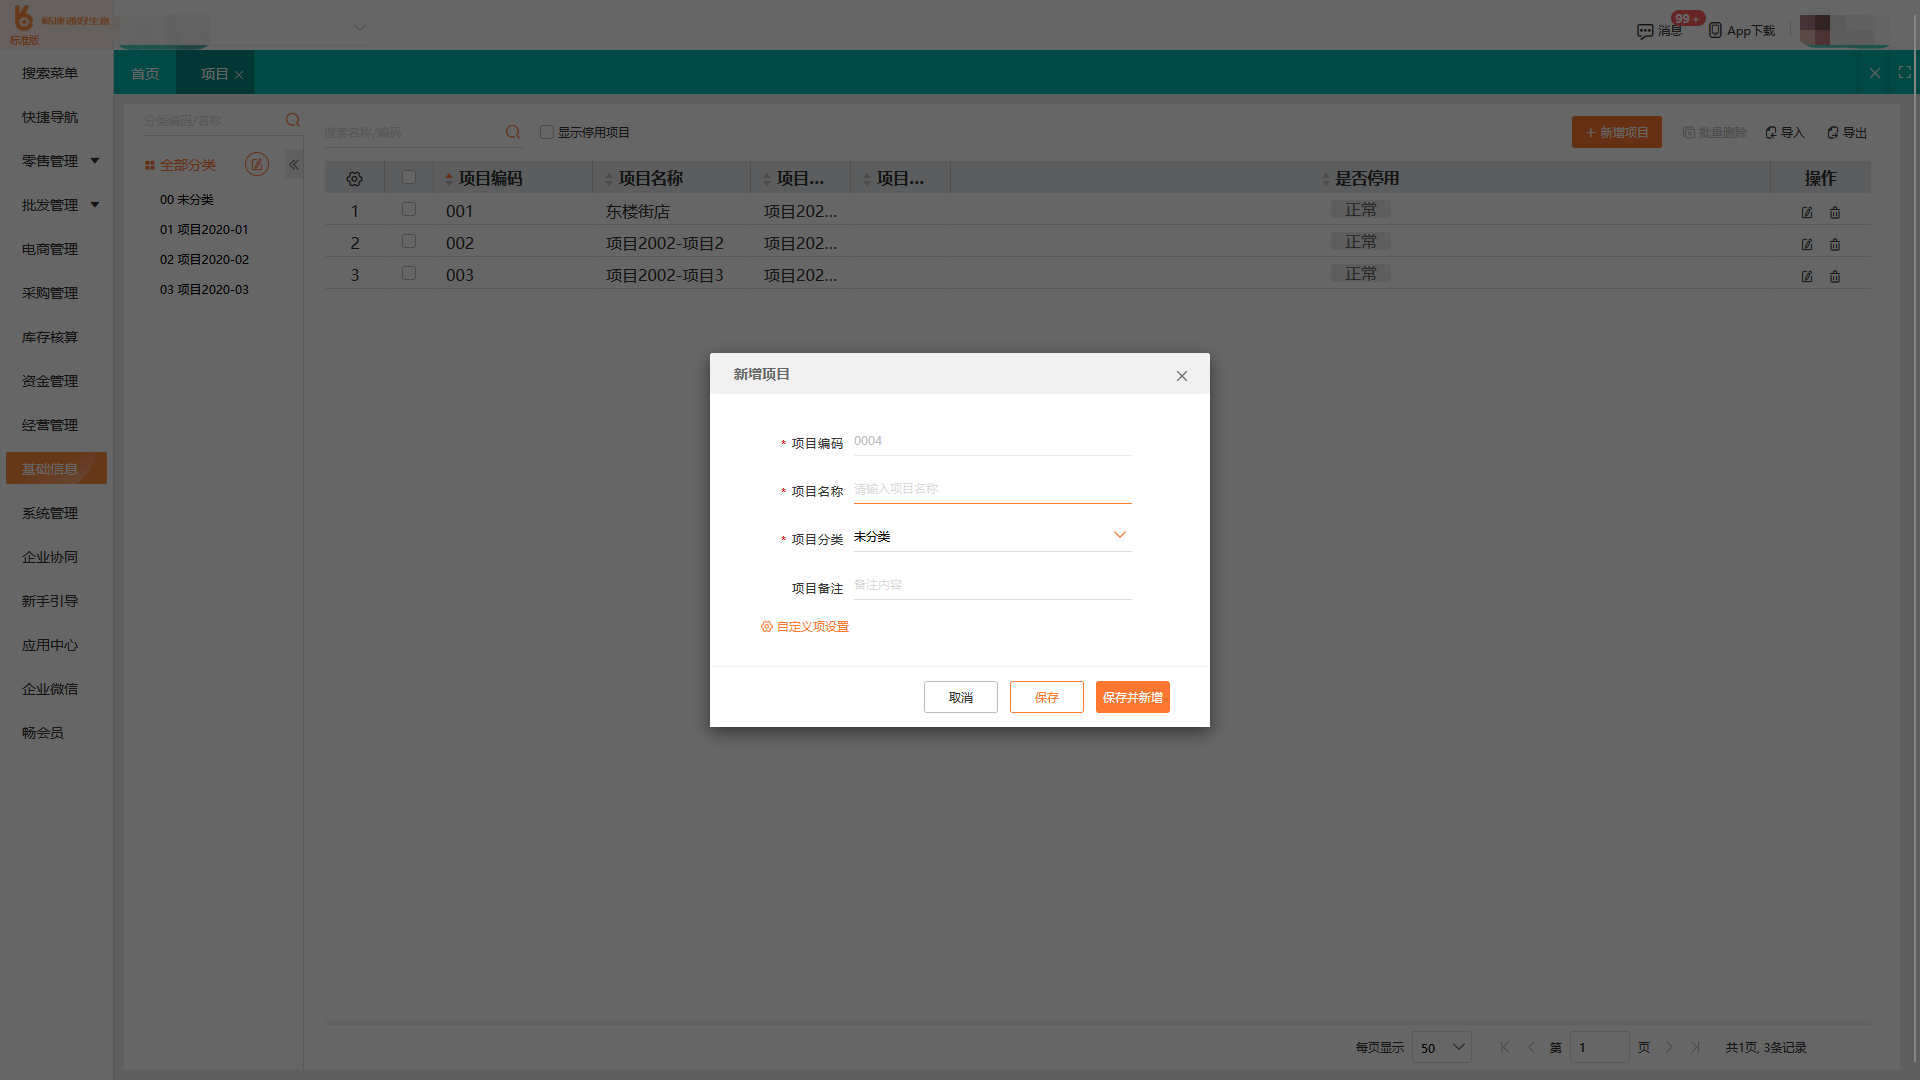Enter text in 项目名称 input field
1920x1080 pixels.
coord(992,488)
